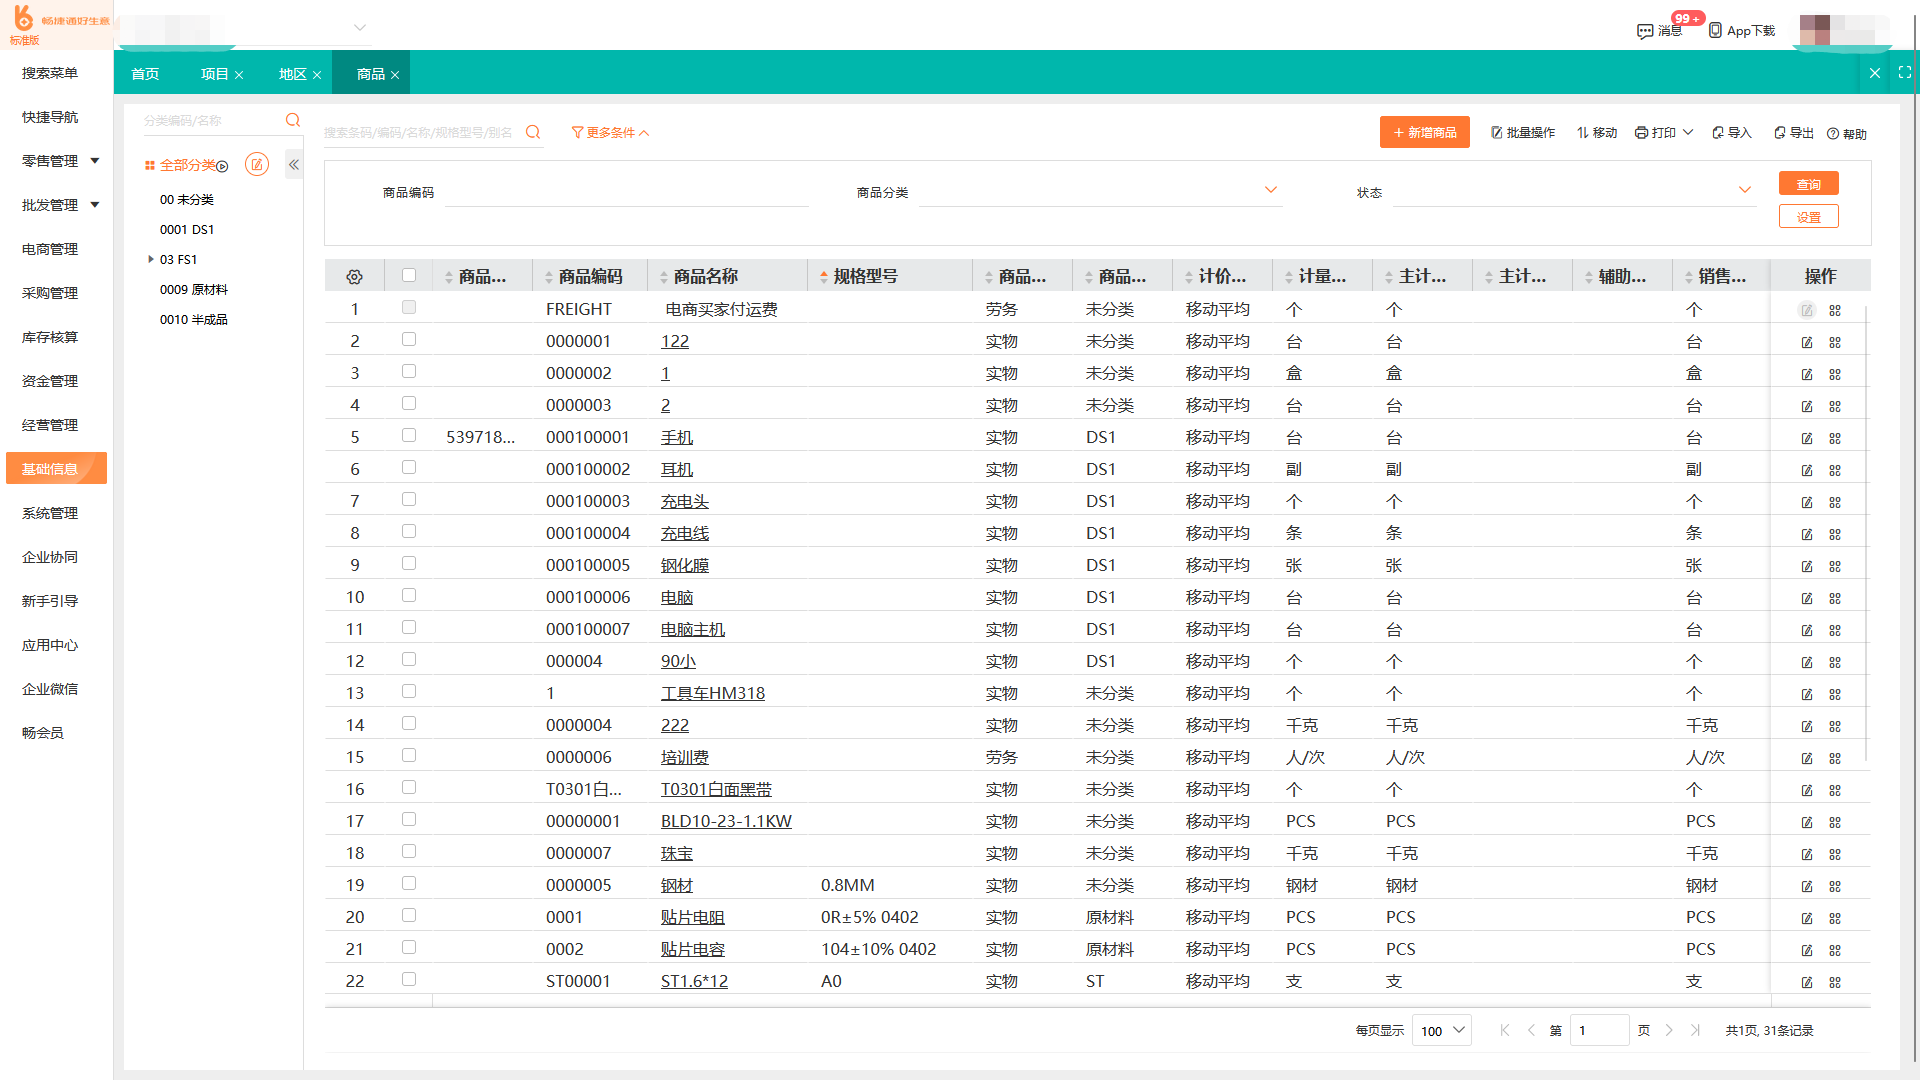Viewport: 1920px width, 1080px height.
Task: Click the 打印 icon
Action: click(1660, 132)
